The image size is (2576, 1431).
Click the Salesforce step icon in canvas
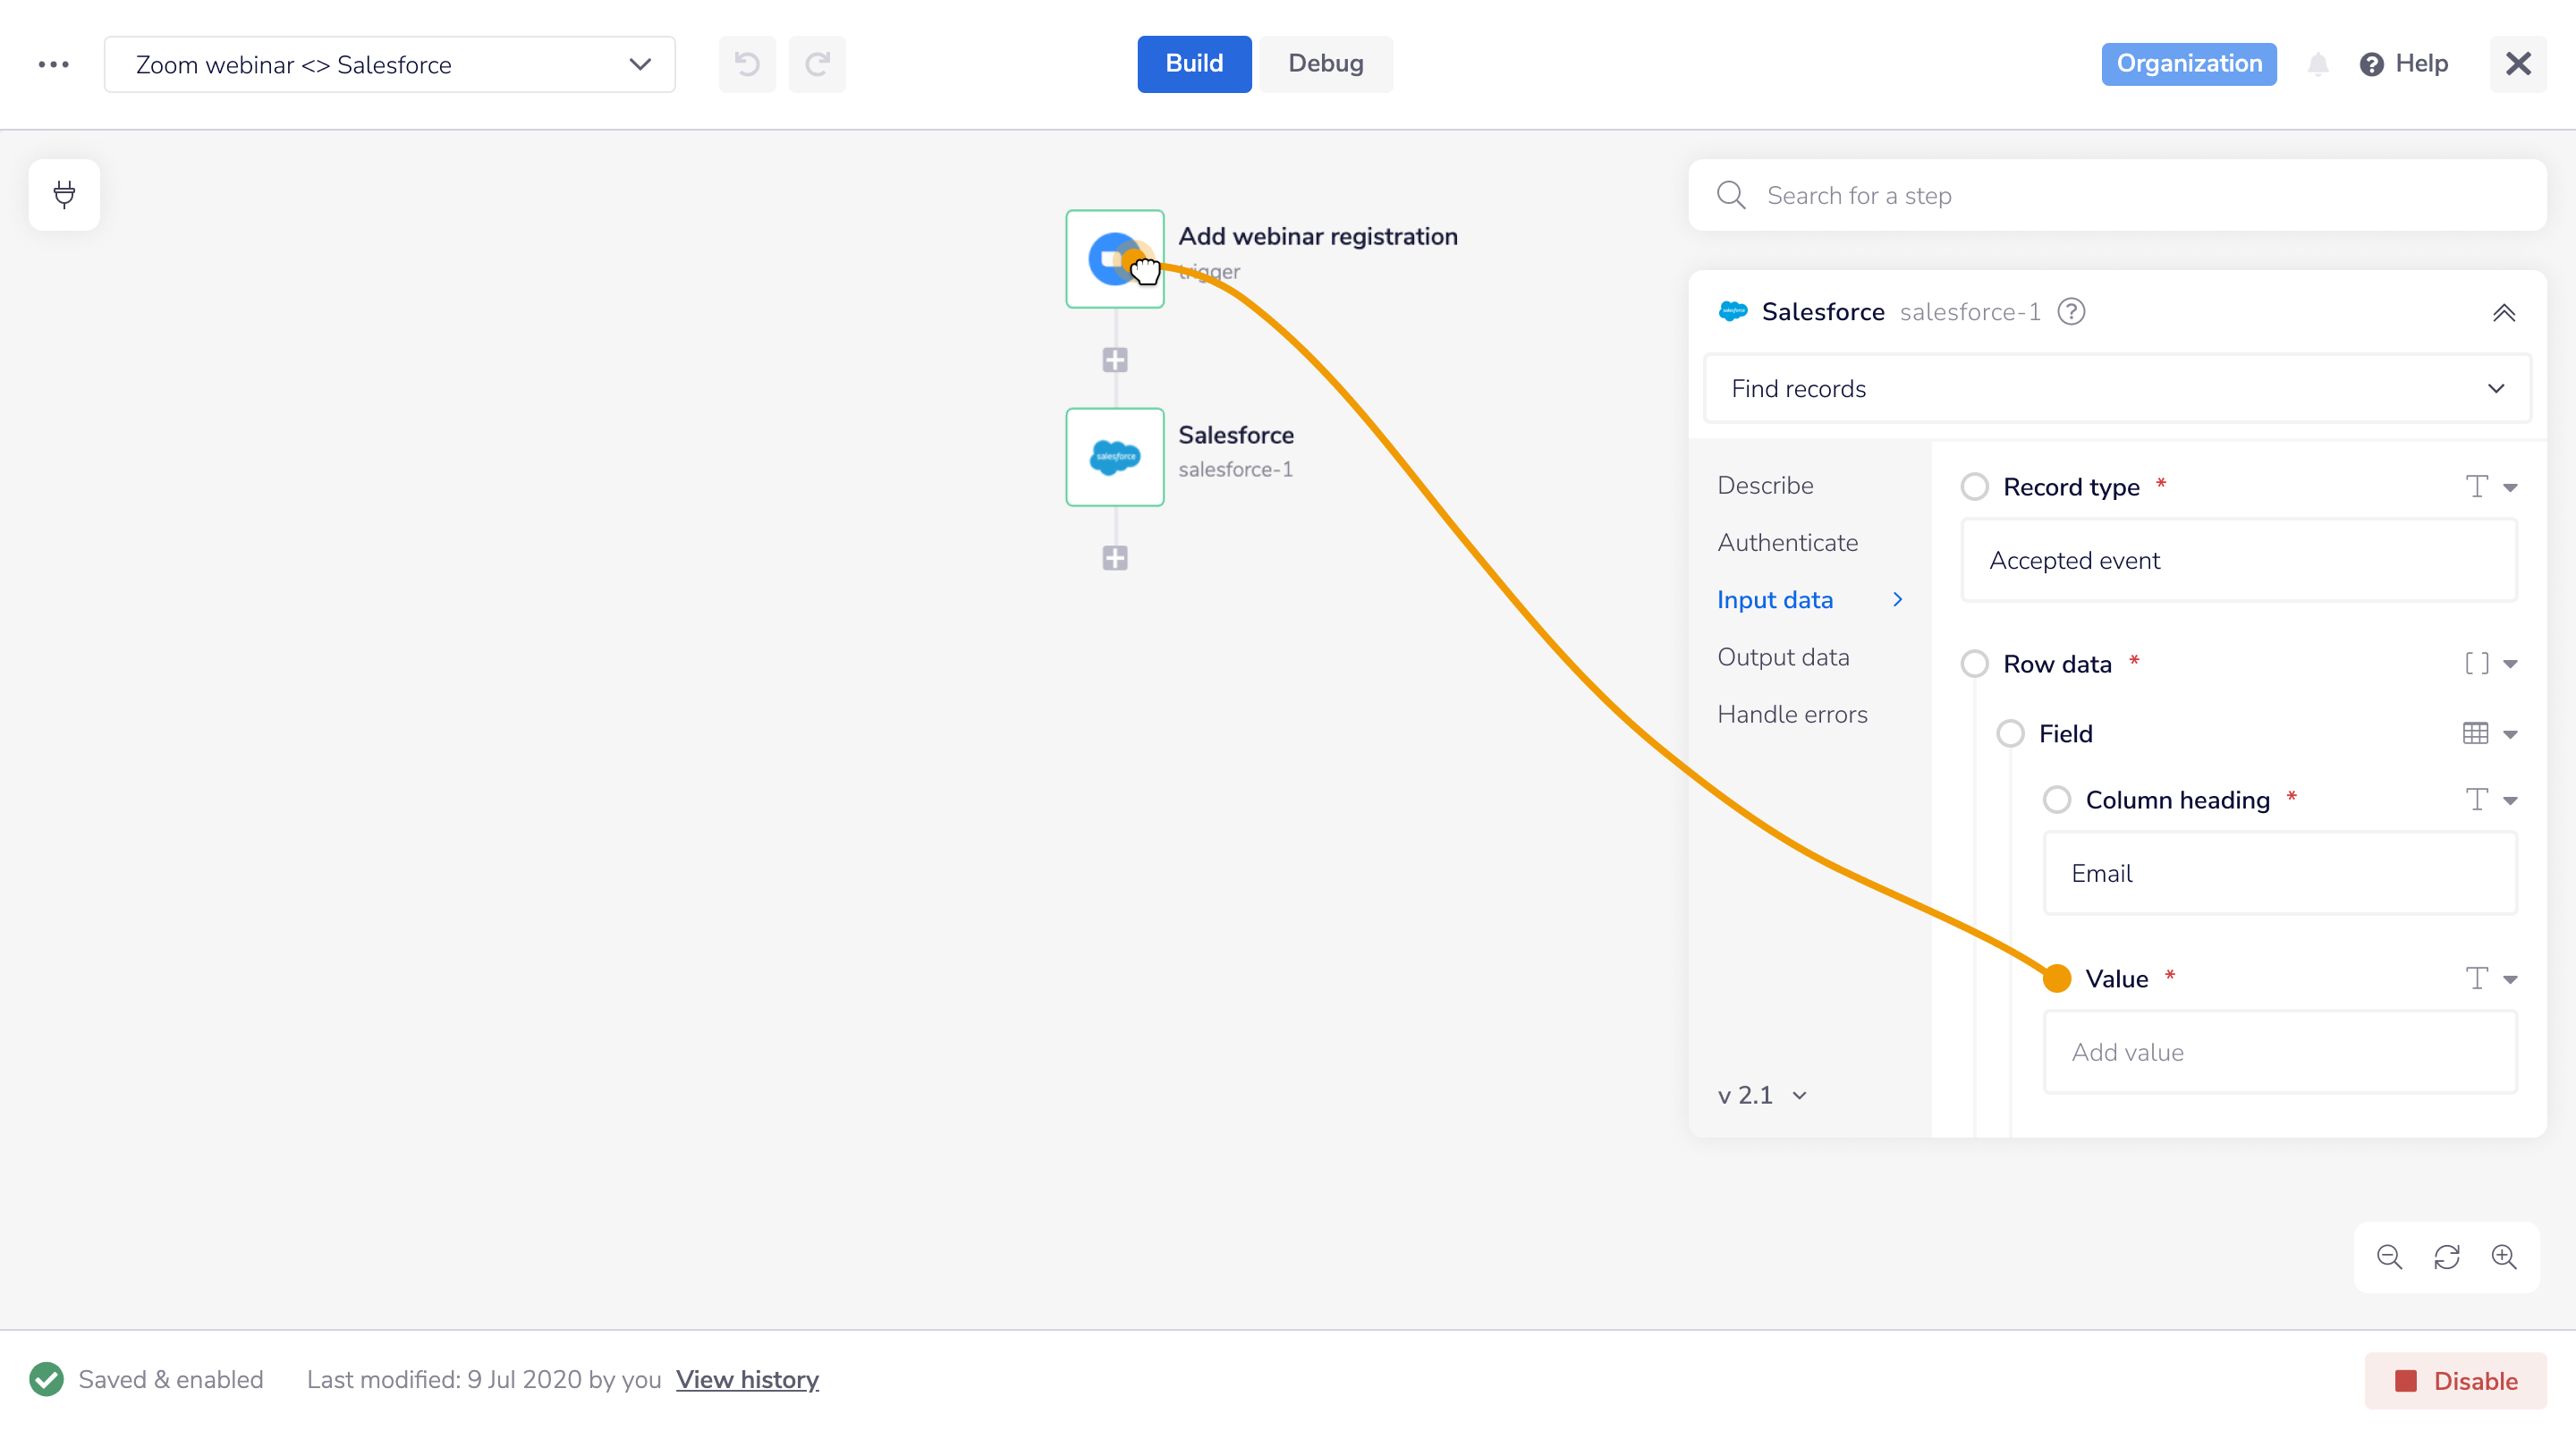pos(1114,454)
